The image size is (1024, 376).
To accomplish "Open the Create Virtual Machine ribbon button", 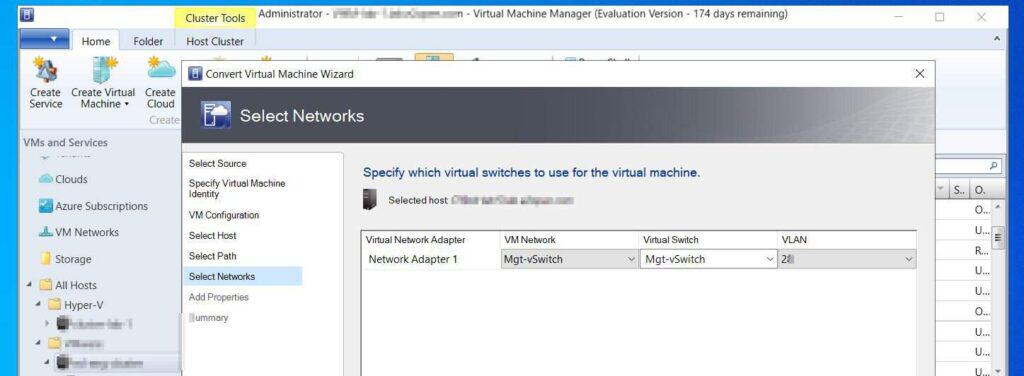I will [x=103, y=83].
